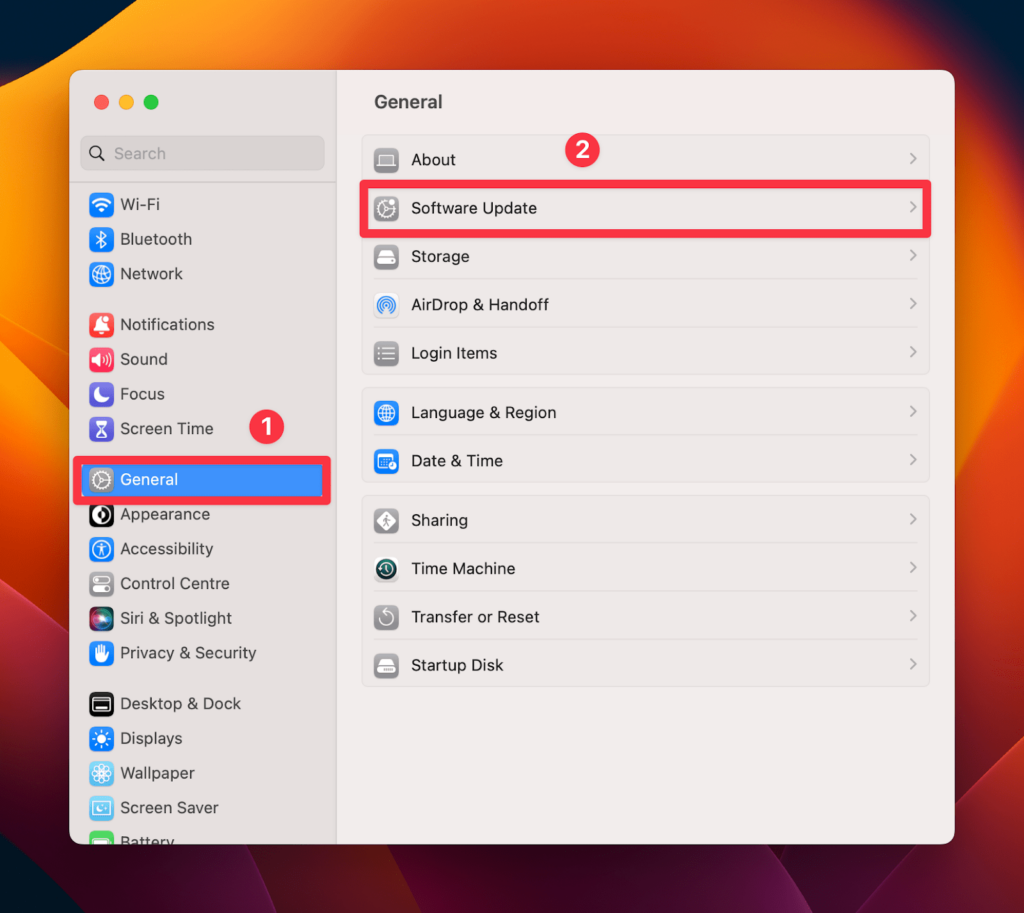Expand the Date & Time chevron
This screenshot has width=1024, height=913.
tap(913, 460)
